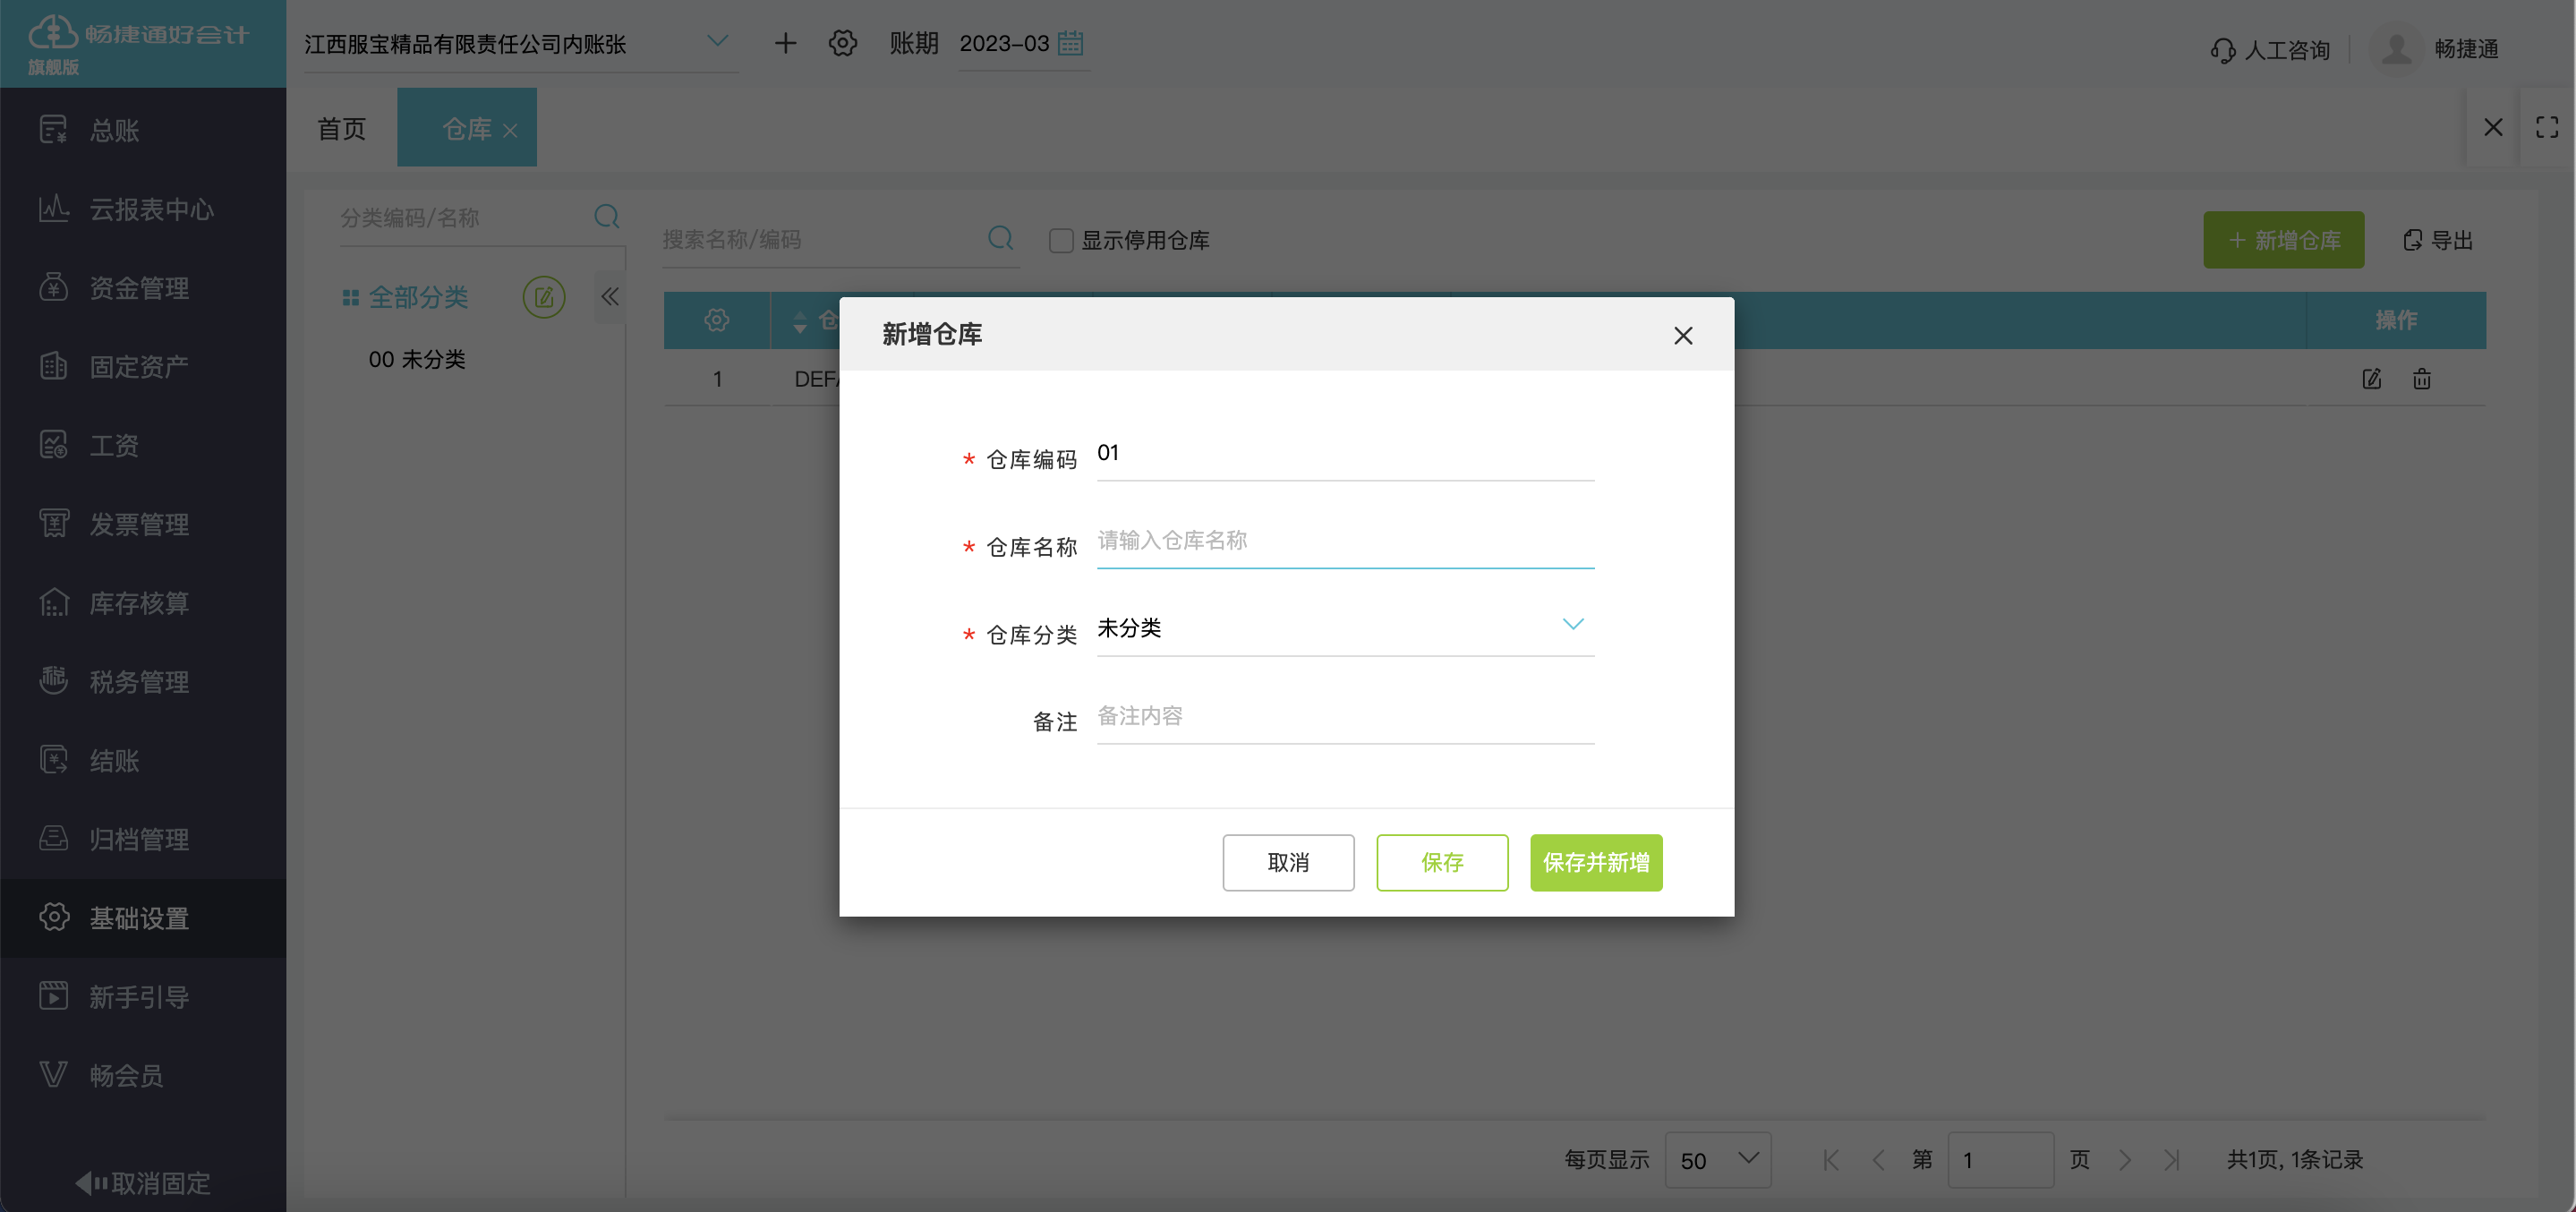The image size is (2576, 1212).
Task: Toggle 显示停用仓库 checkbox
Action: 1062,240
